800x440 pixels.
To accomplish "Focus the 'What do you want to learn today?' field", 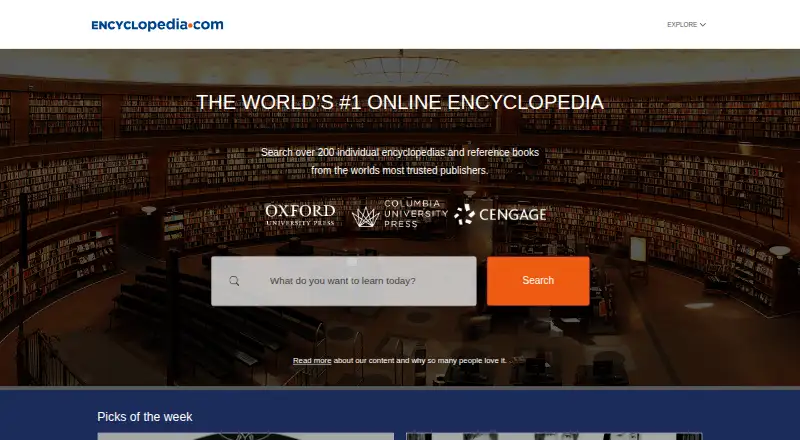I will pyautogui.click(x=344, y=281).
